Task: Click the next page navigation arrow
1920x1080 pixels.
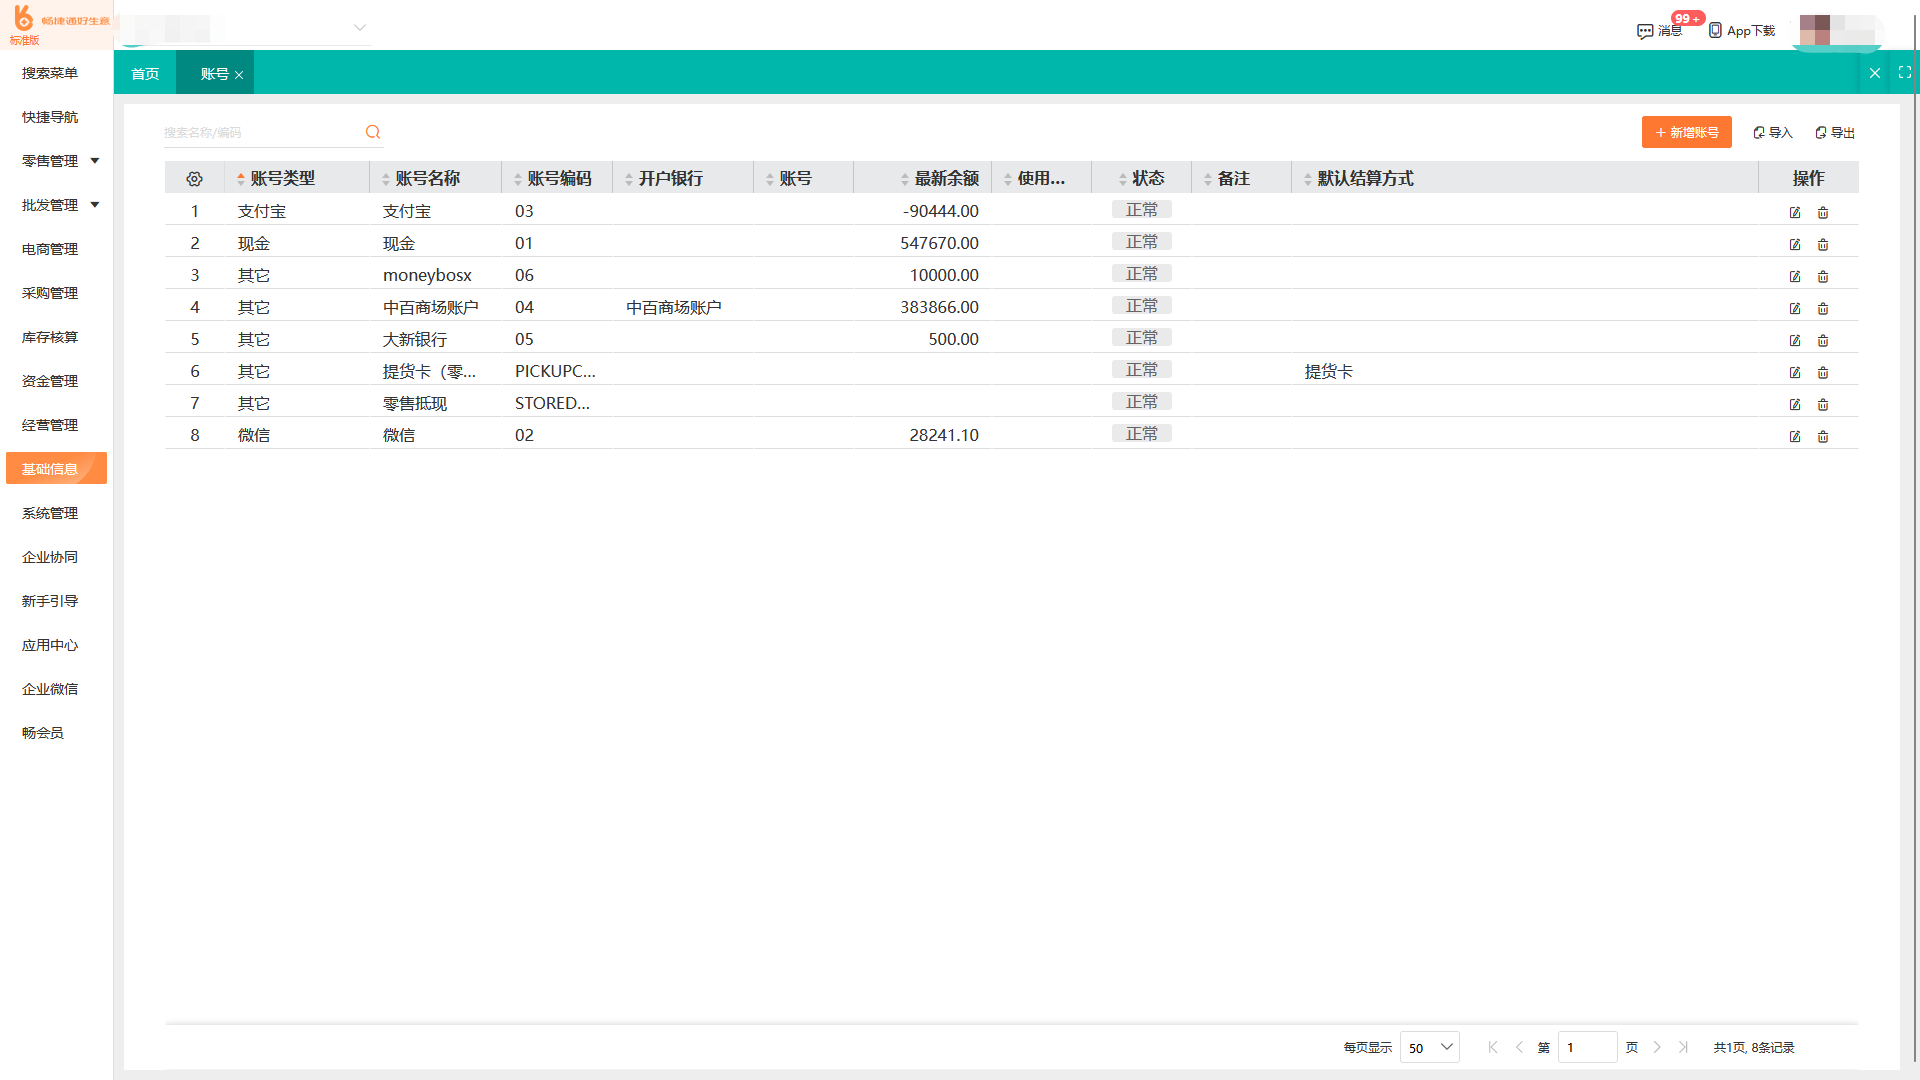Action: [x=1658, y=1047]
